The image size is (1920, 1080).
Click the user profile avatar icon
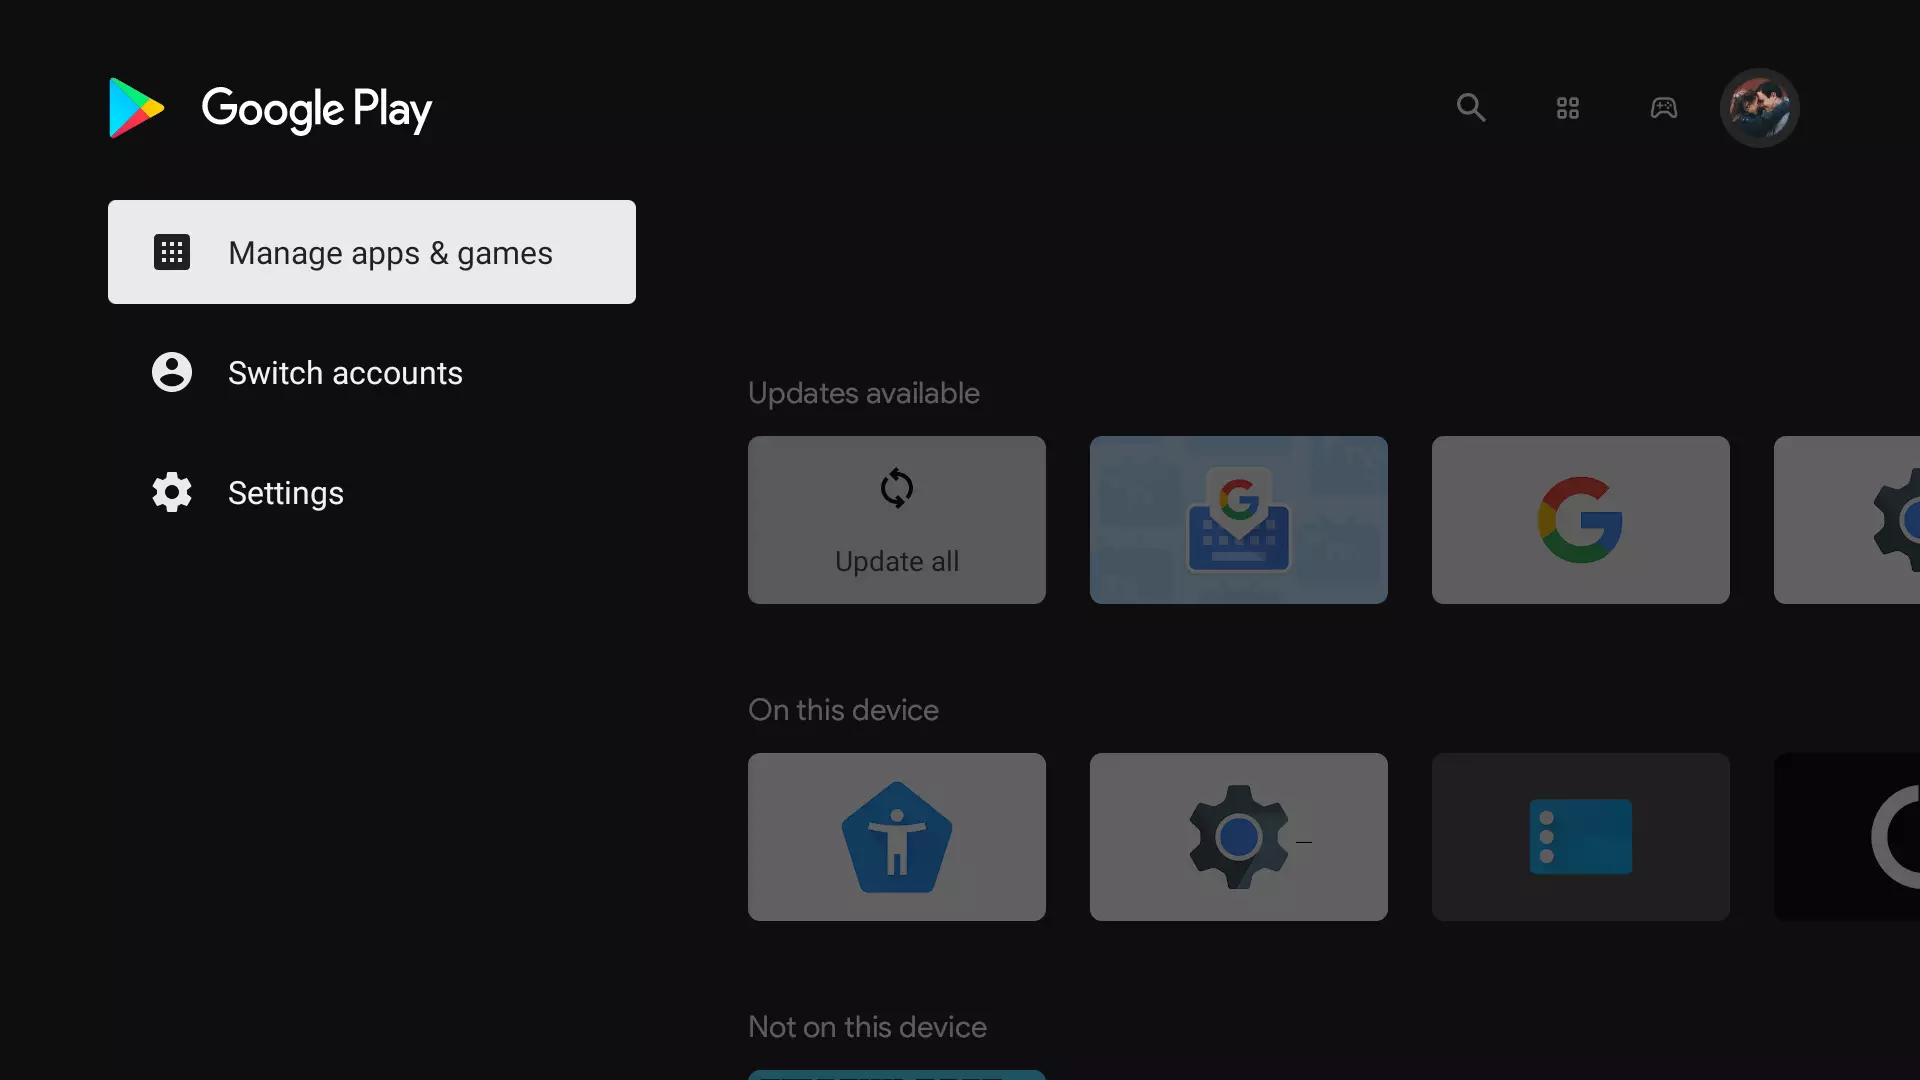tap(1760, 107)
